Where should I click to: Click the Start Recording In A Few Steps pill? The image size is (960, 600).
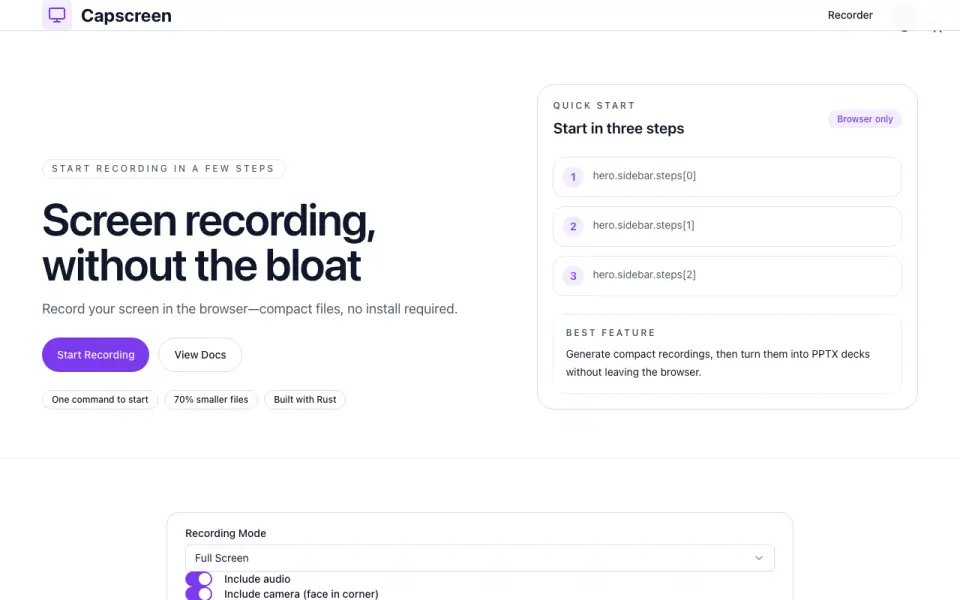[163, 168]
